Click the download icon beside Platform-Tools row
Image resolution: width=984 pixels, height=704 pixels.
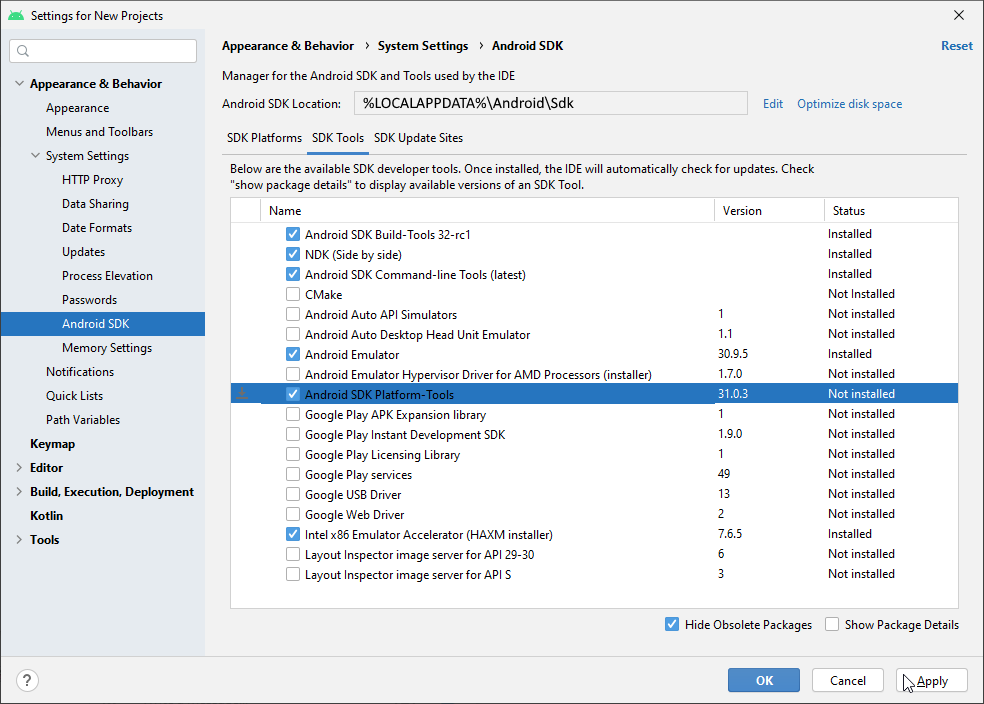242,394
